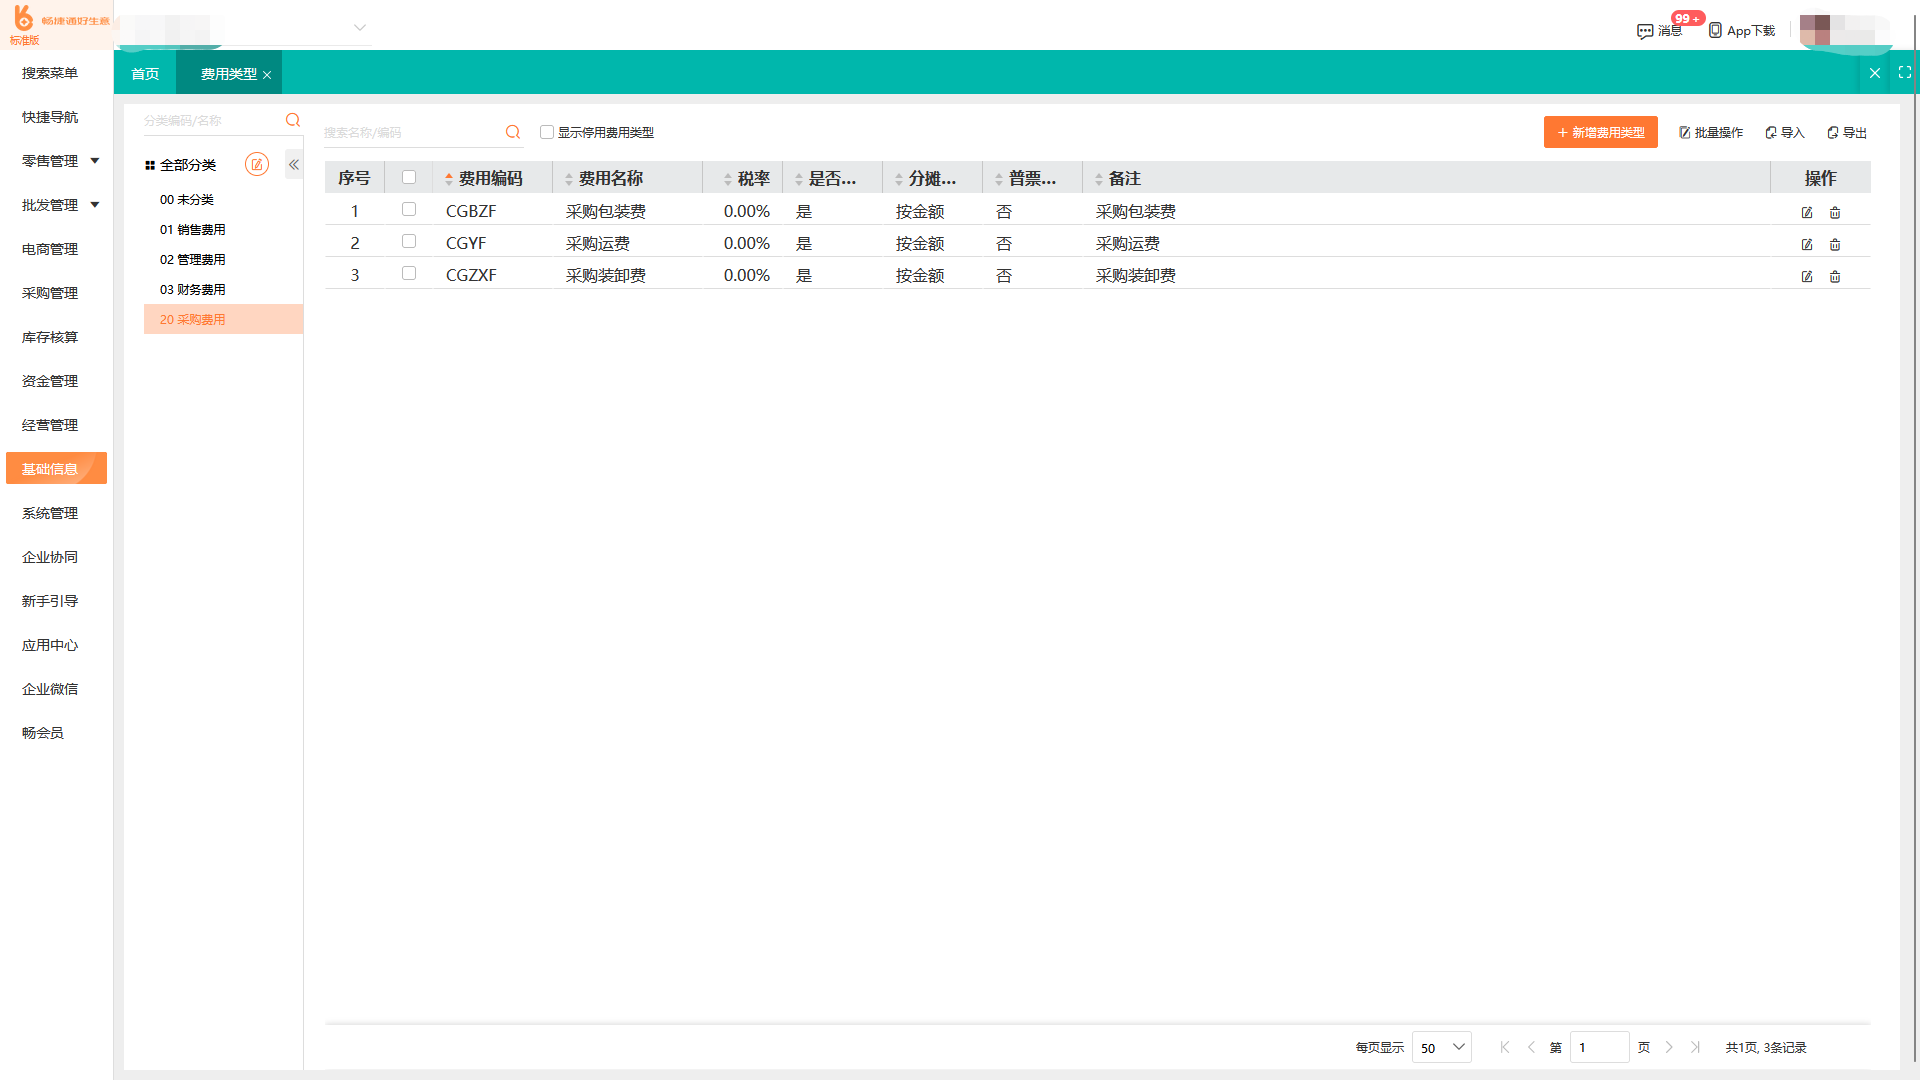Click 新增费用类型 button
The height and width of the screenshot is (1080, 1920).
(1600, 132)
